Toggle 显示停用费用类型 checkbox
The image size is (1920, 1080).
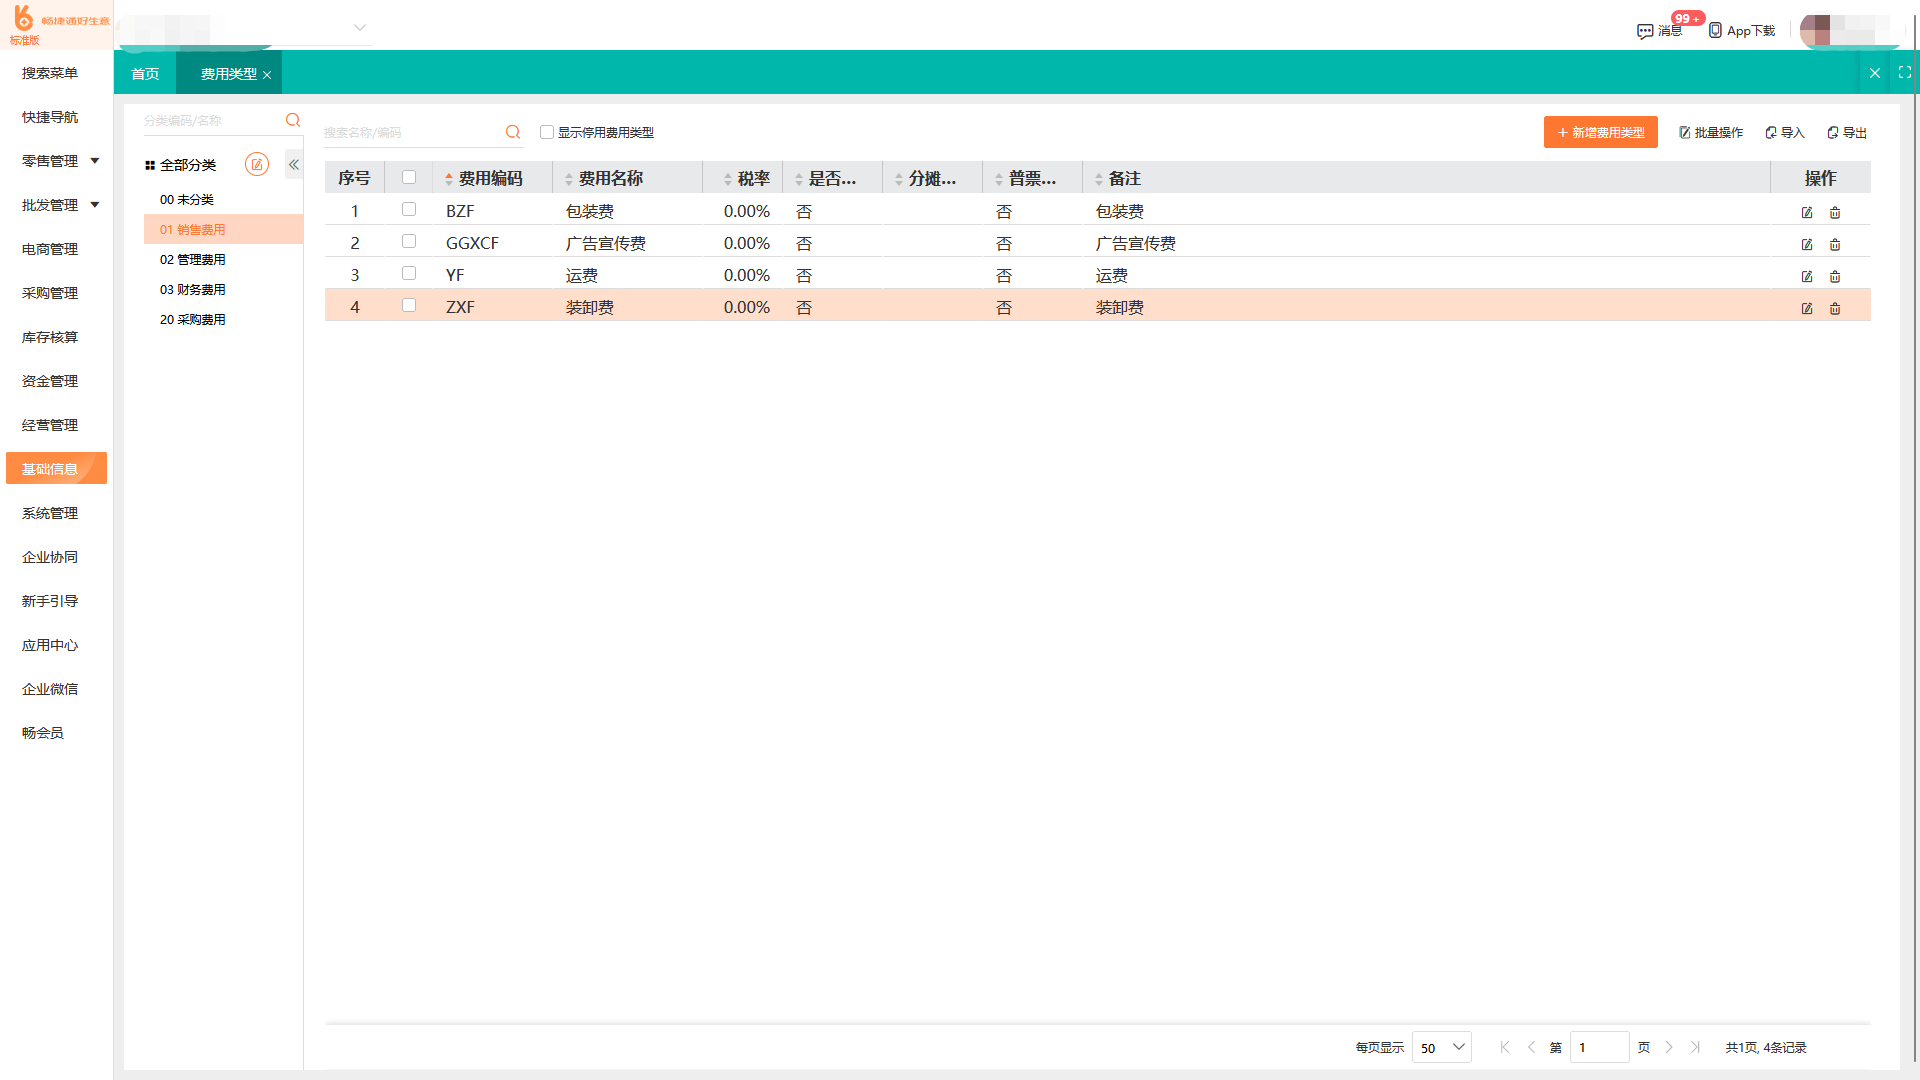(546, 132)
